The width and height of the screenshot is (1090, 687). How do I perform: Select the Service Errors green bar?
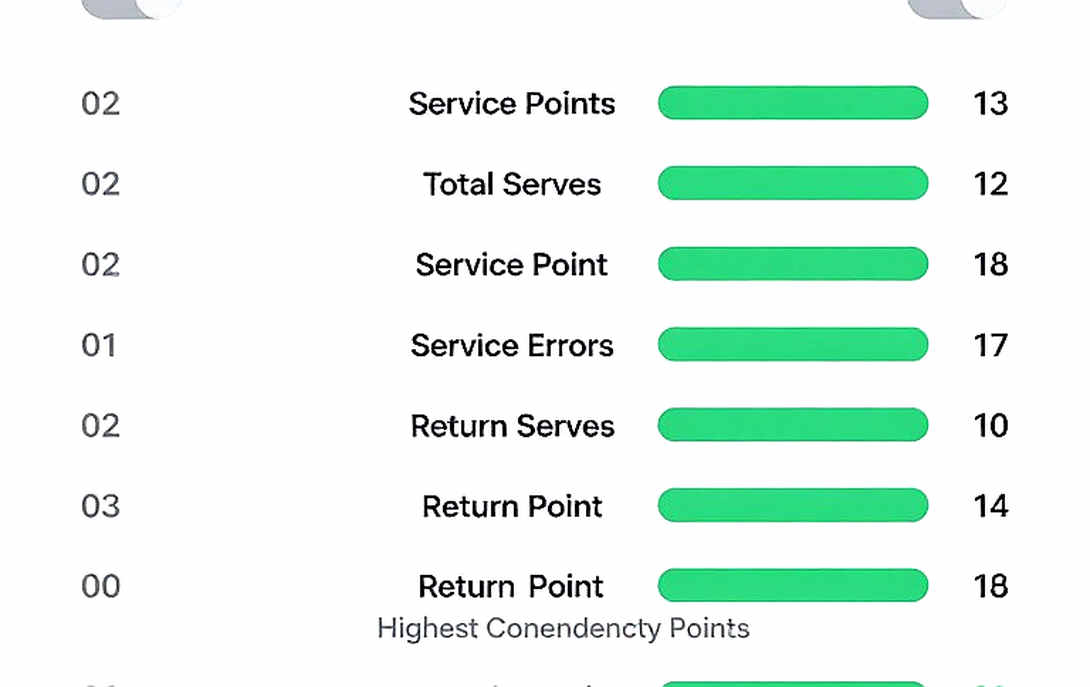(792, 345)
